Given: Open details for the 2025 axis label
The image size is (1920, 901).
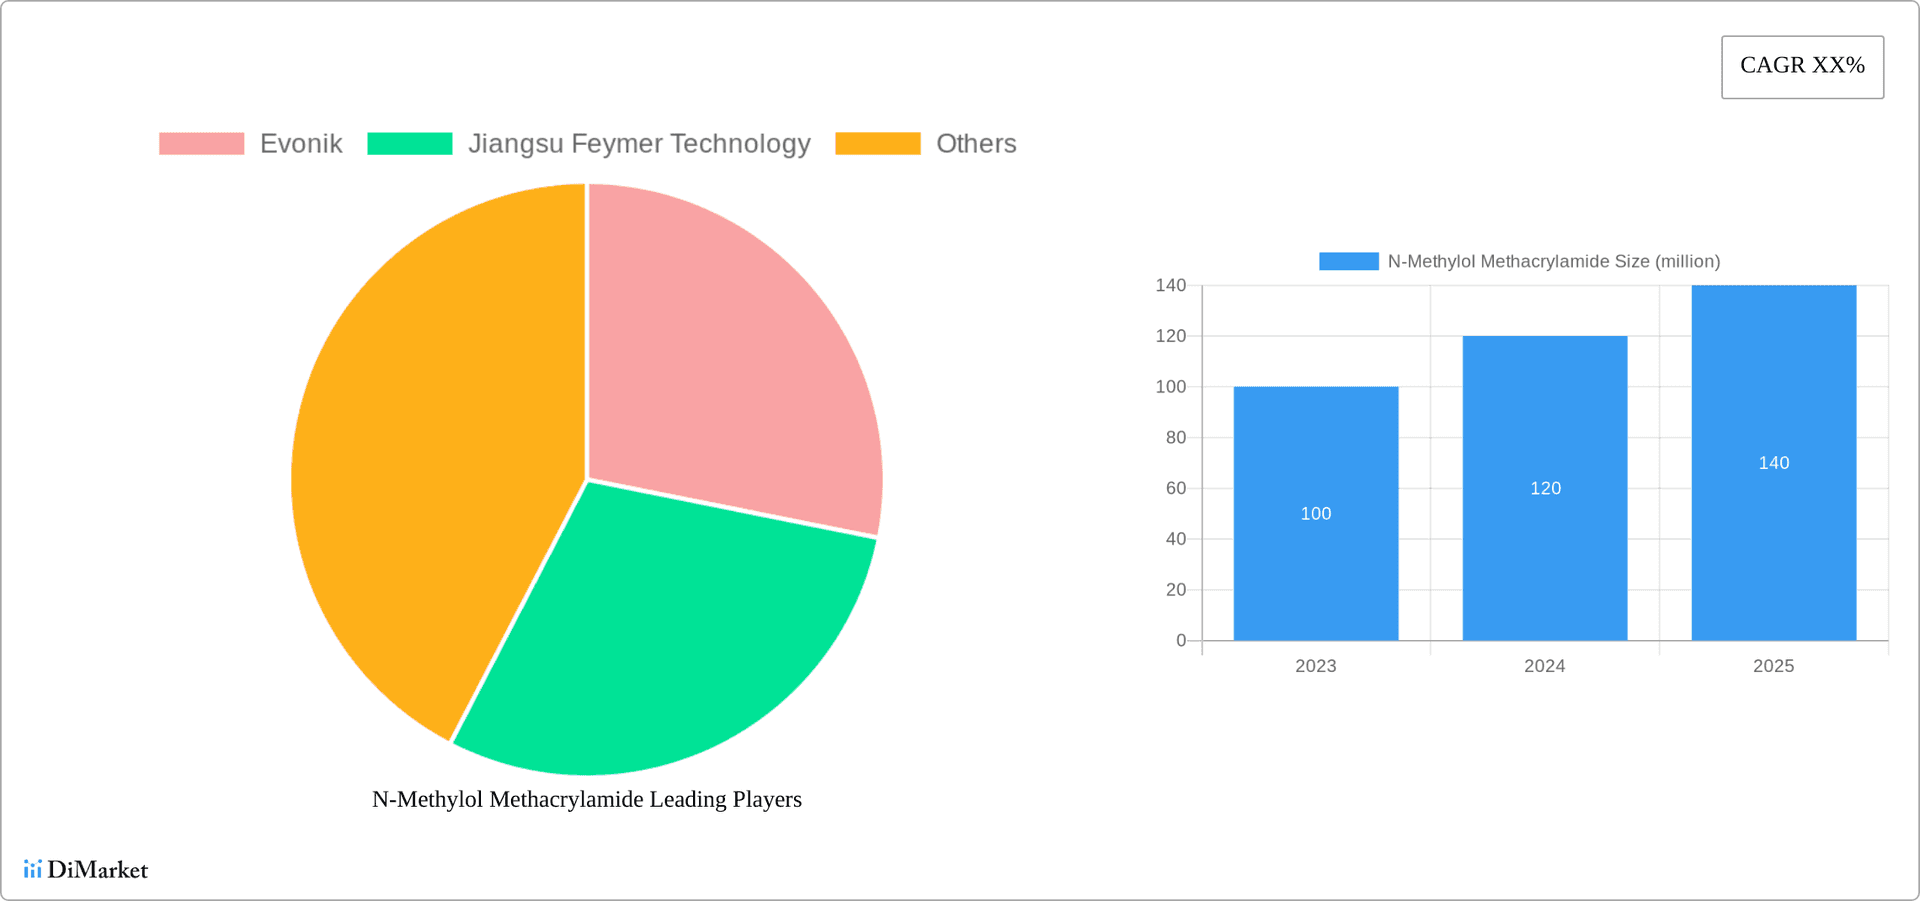Looking at the screenshot, I should [x=1774, y=665].
